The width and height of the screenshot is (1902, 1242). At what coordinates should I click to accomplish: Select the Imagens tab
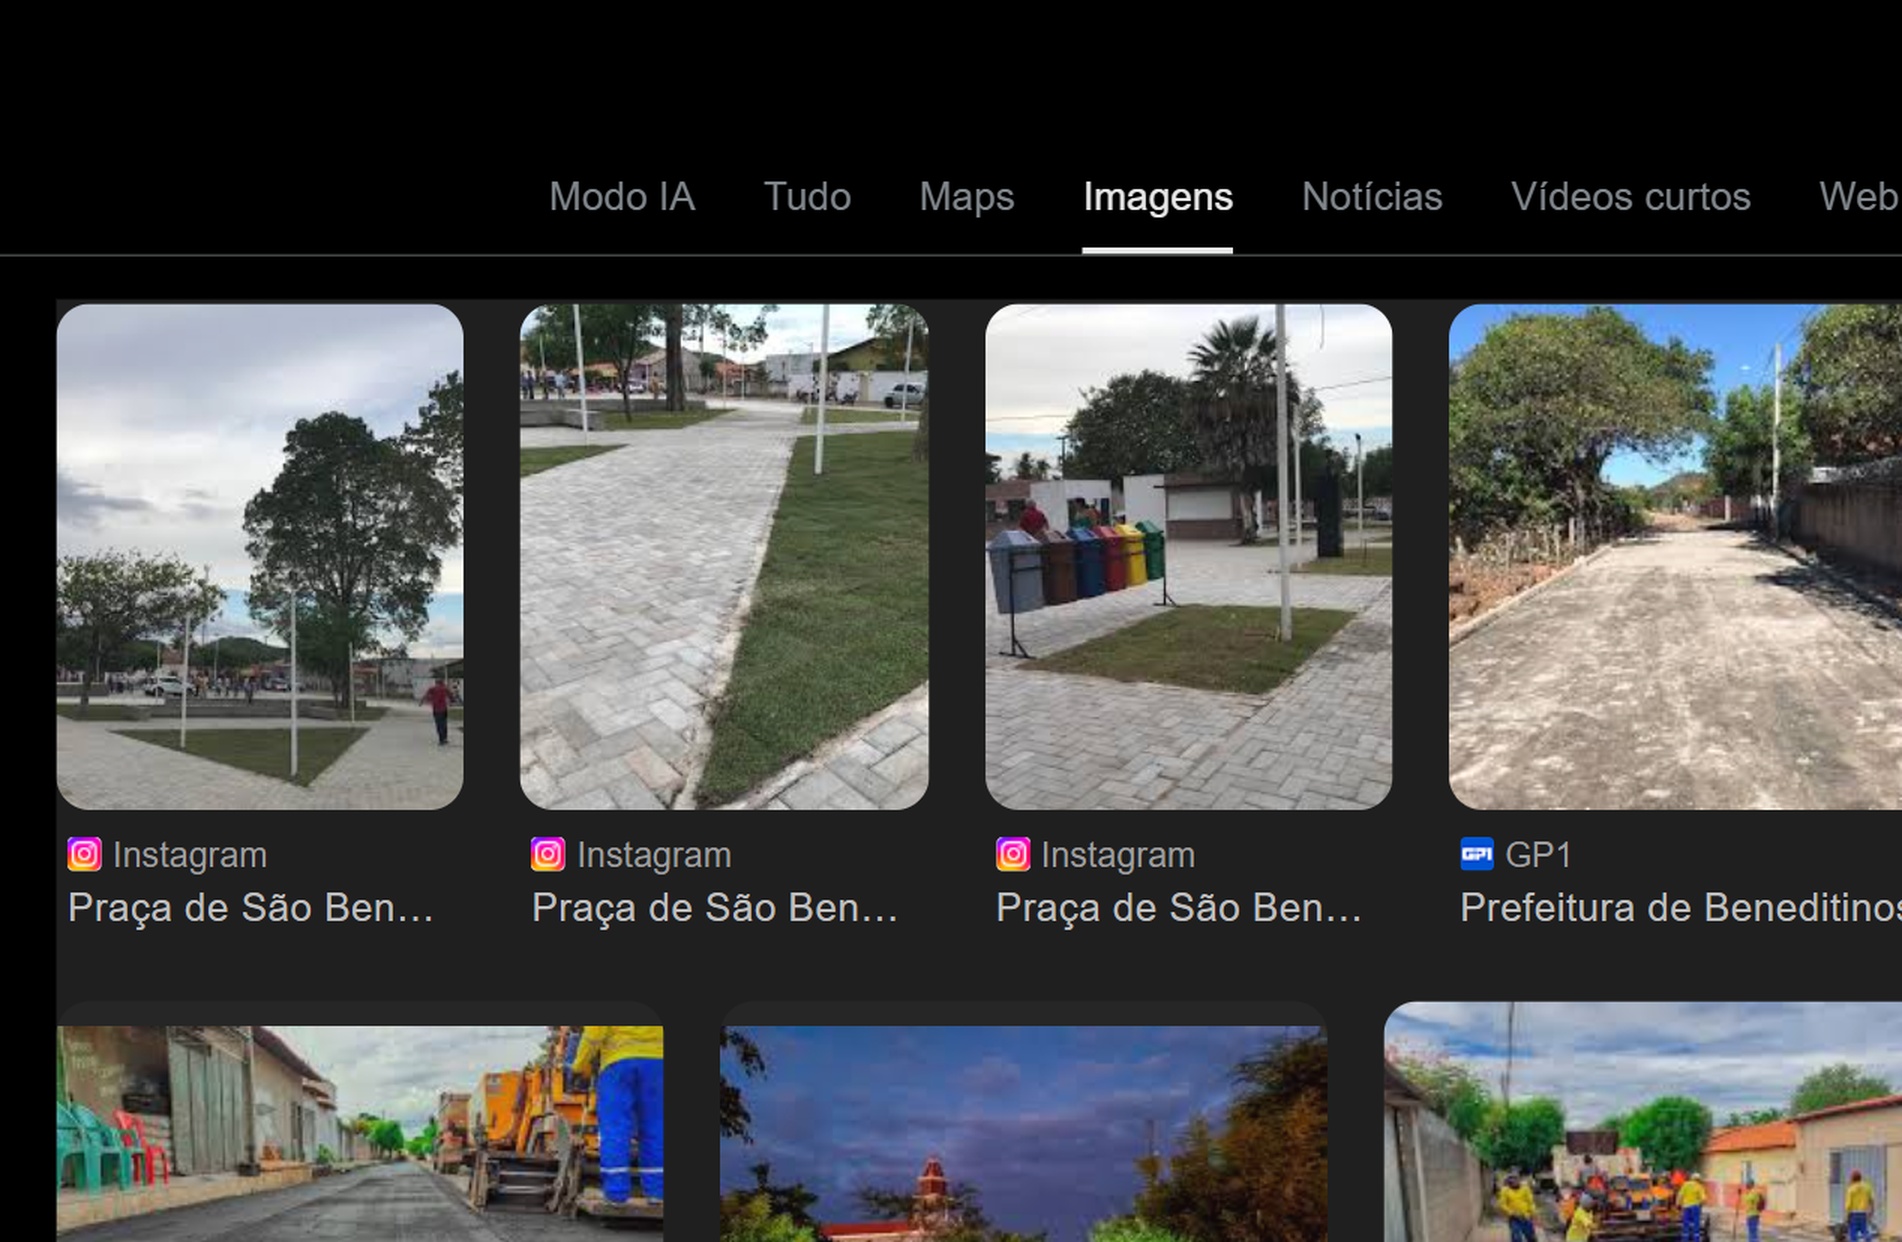point(1157,197)
